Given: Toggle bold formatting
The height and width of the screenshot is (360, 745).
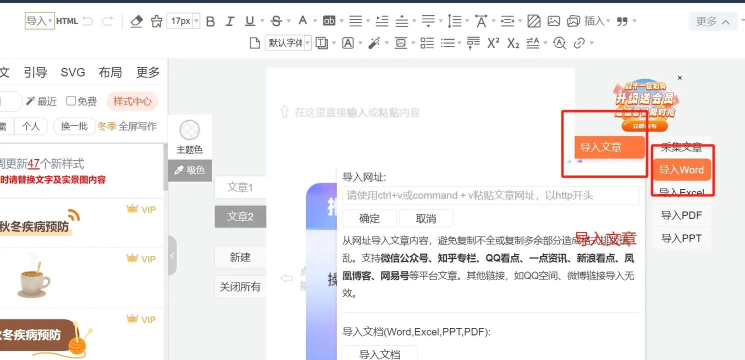Looking at the screenshot, I should click(211, 21).
